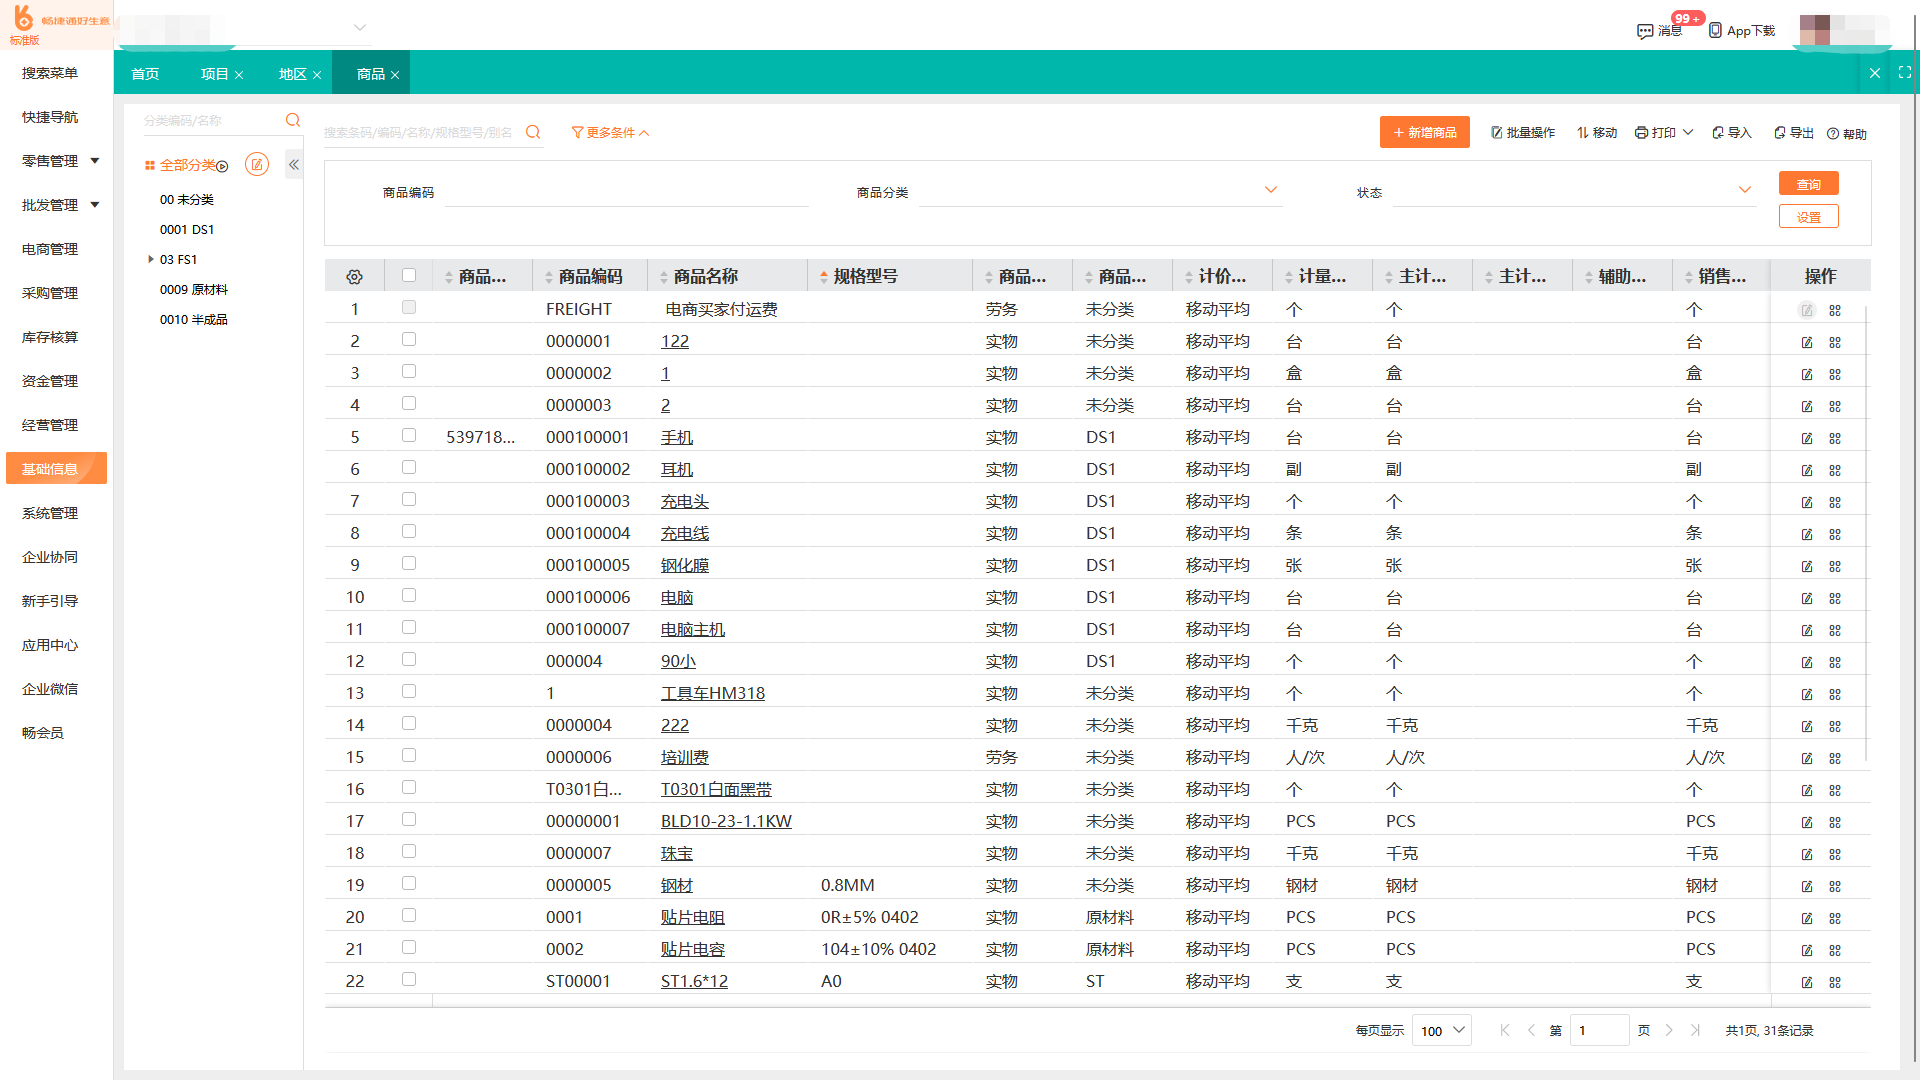Click 查询 search button
This screenshot has height=1080, width=1920.
pyautogui.click(x=1808, y=183)
